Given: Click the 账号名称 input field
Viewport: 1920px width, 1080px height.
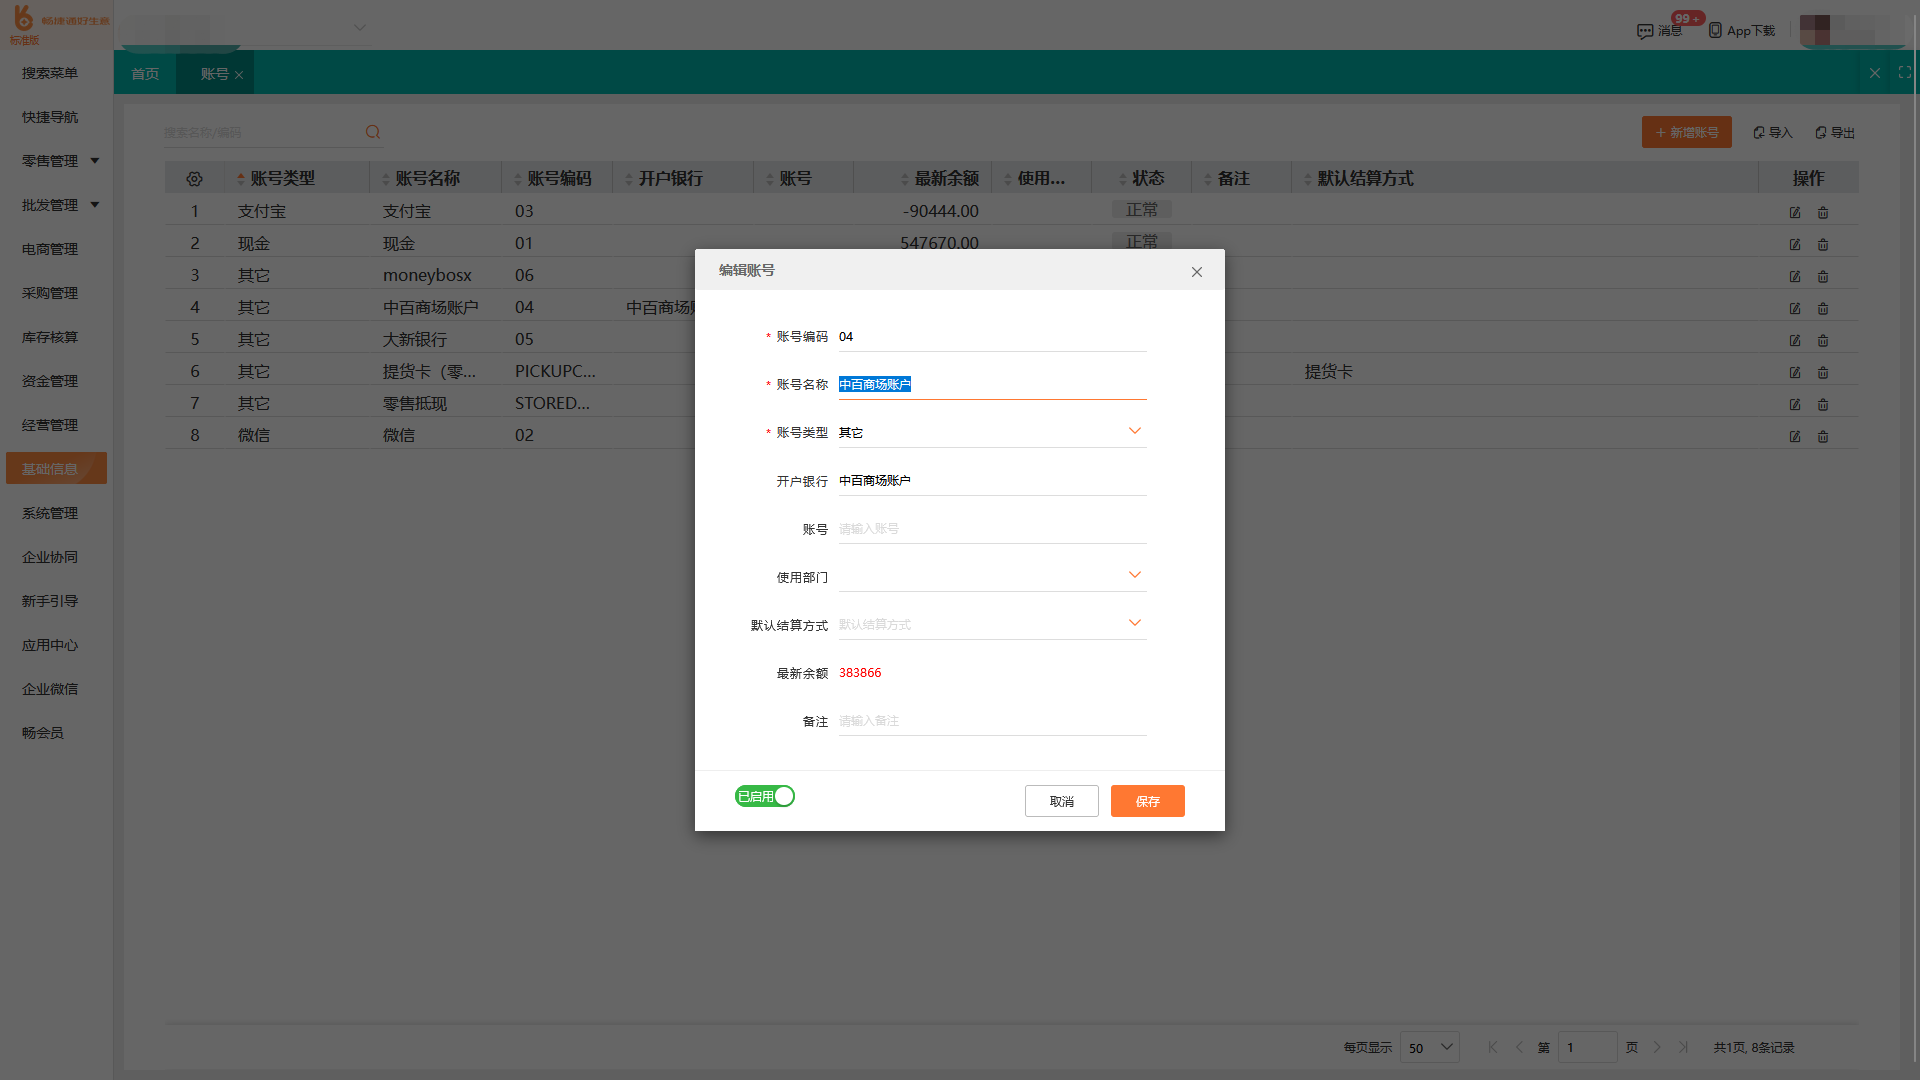Looking at the screenshot, I should tap(990, 384).
